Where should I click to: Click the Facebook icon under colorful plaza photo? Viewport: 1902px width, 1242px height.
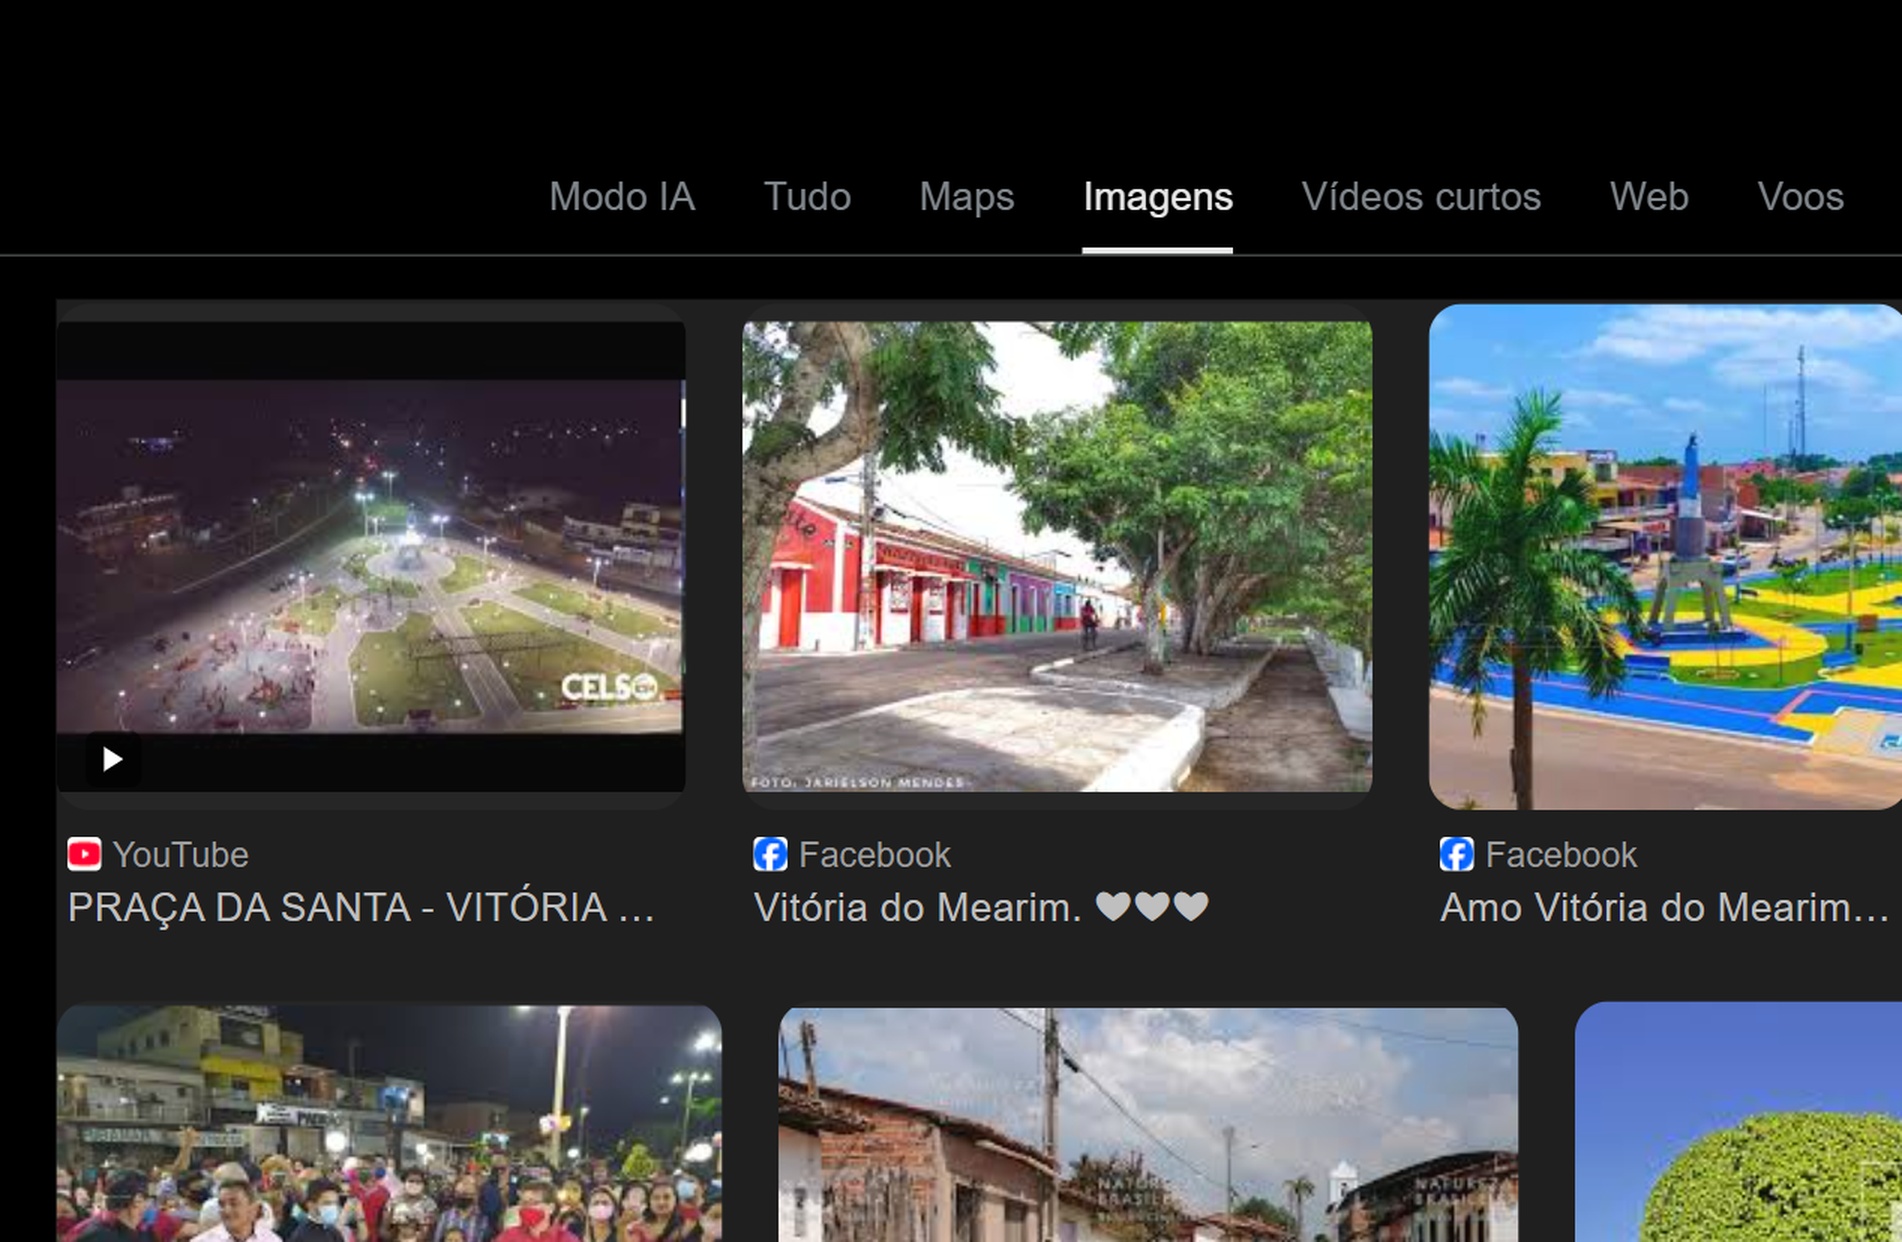click(1456, 854)
